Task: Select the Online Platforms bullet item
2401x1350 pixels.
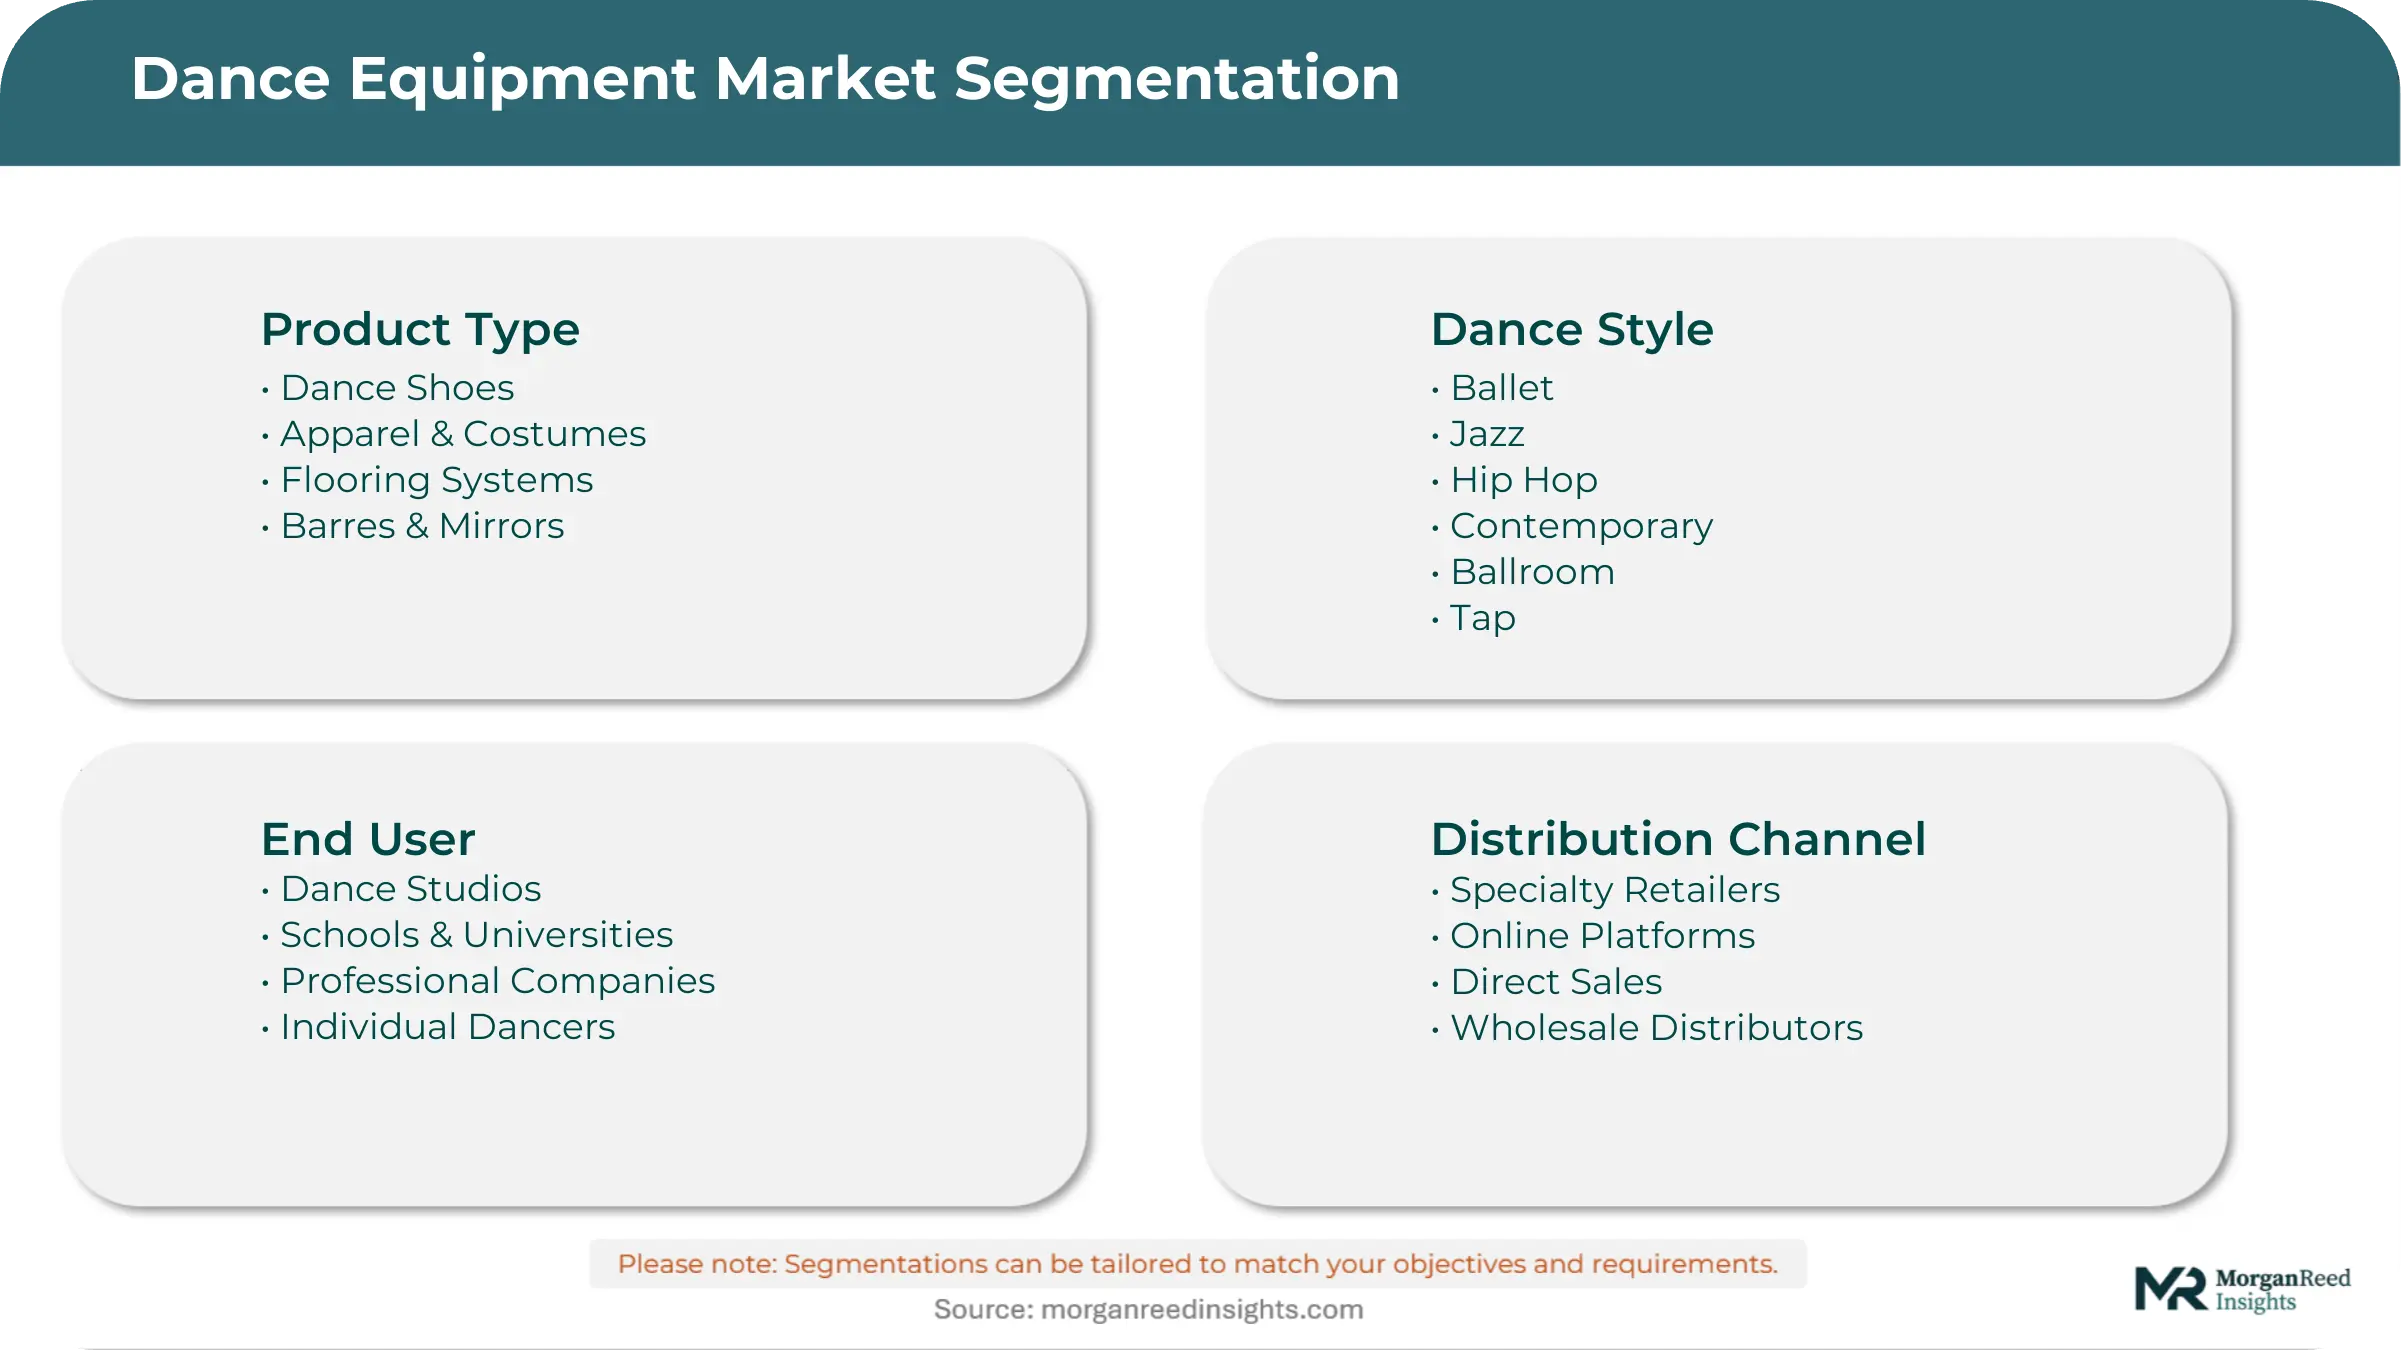Action: click(1601, 935)
